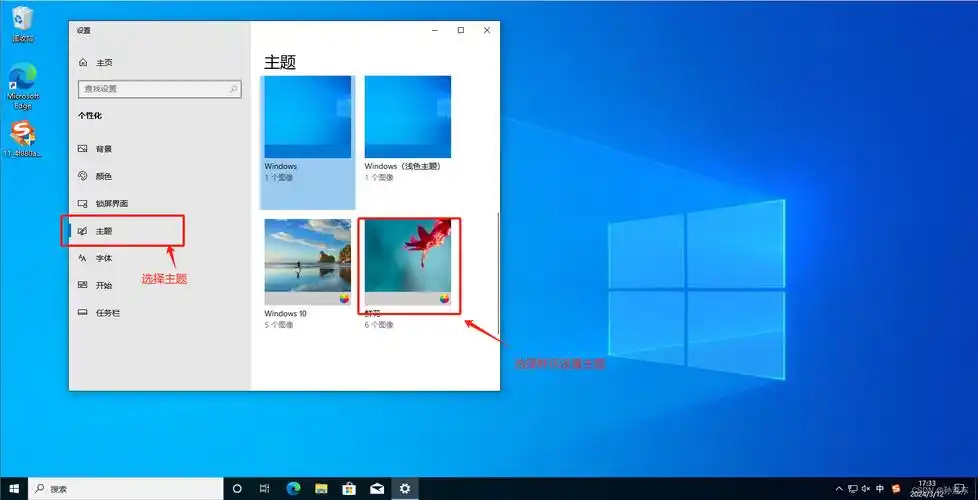978x500 pixels.
Task: Open the 锁屏界面 settings page
Action: (x=110, y=203)
